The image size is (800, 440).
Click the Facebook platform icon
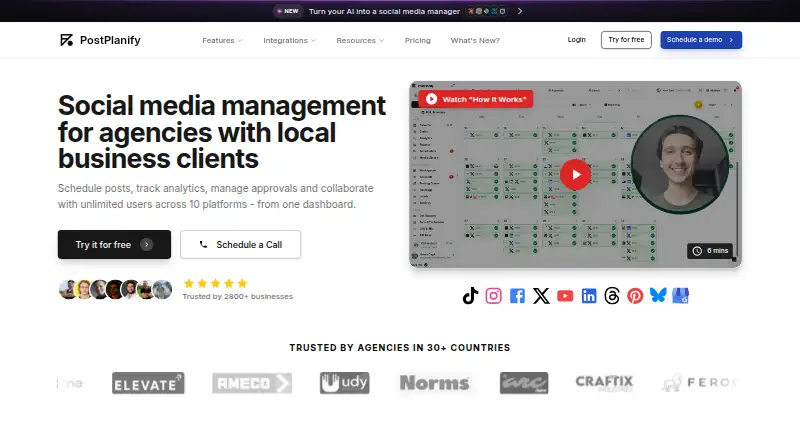[x=517, y=296]
